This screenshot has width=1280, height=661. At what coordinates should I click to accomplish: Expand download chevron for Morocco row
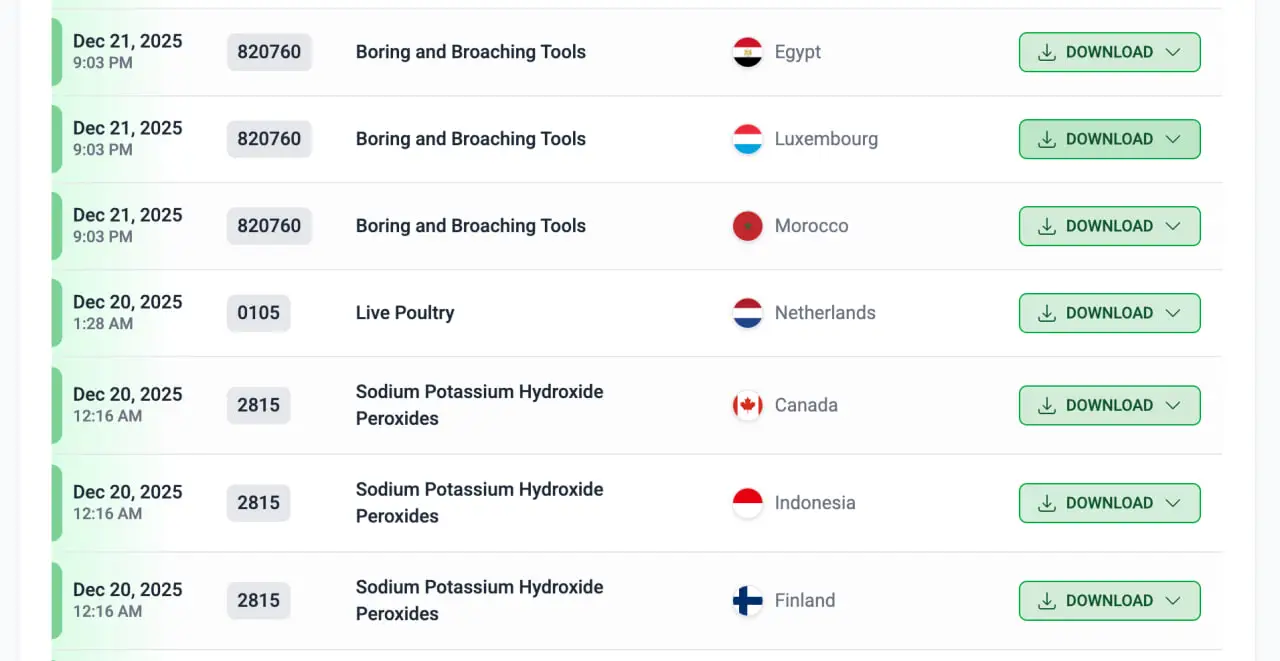point(1174,227)
